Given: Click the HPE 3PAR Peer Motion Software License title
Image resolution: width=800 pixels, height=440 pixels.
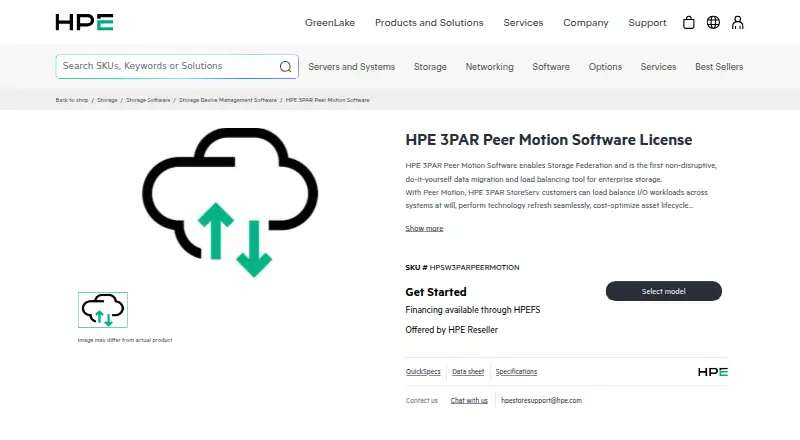Looking at the screenshot, I should 548,140.
